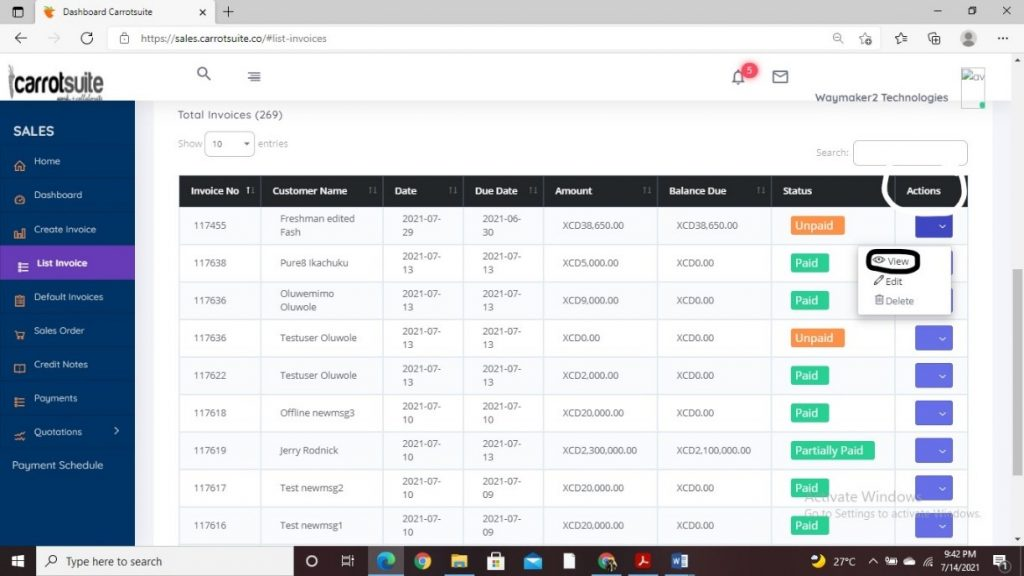Open the show entries count dropdown
Image resolution: width=1024 pixels, height=576 pixels.
230,144
